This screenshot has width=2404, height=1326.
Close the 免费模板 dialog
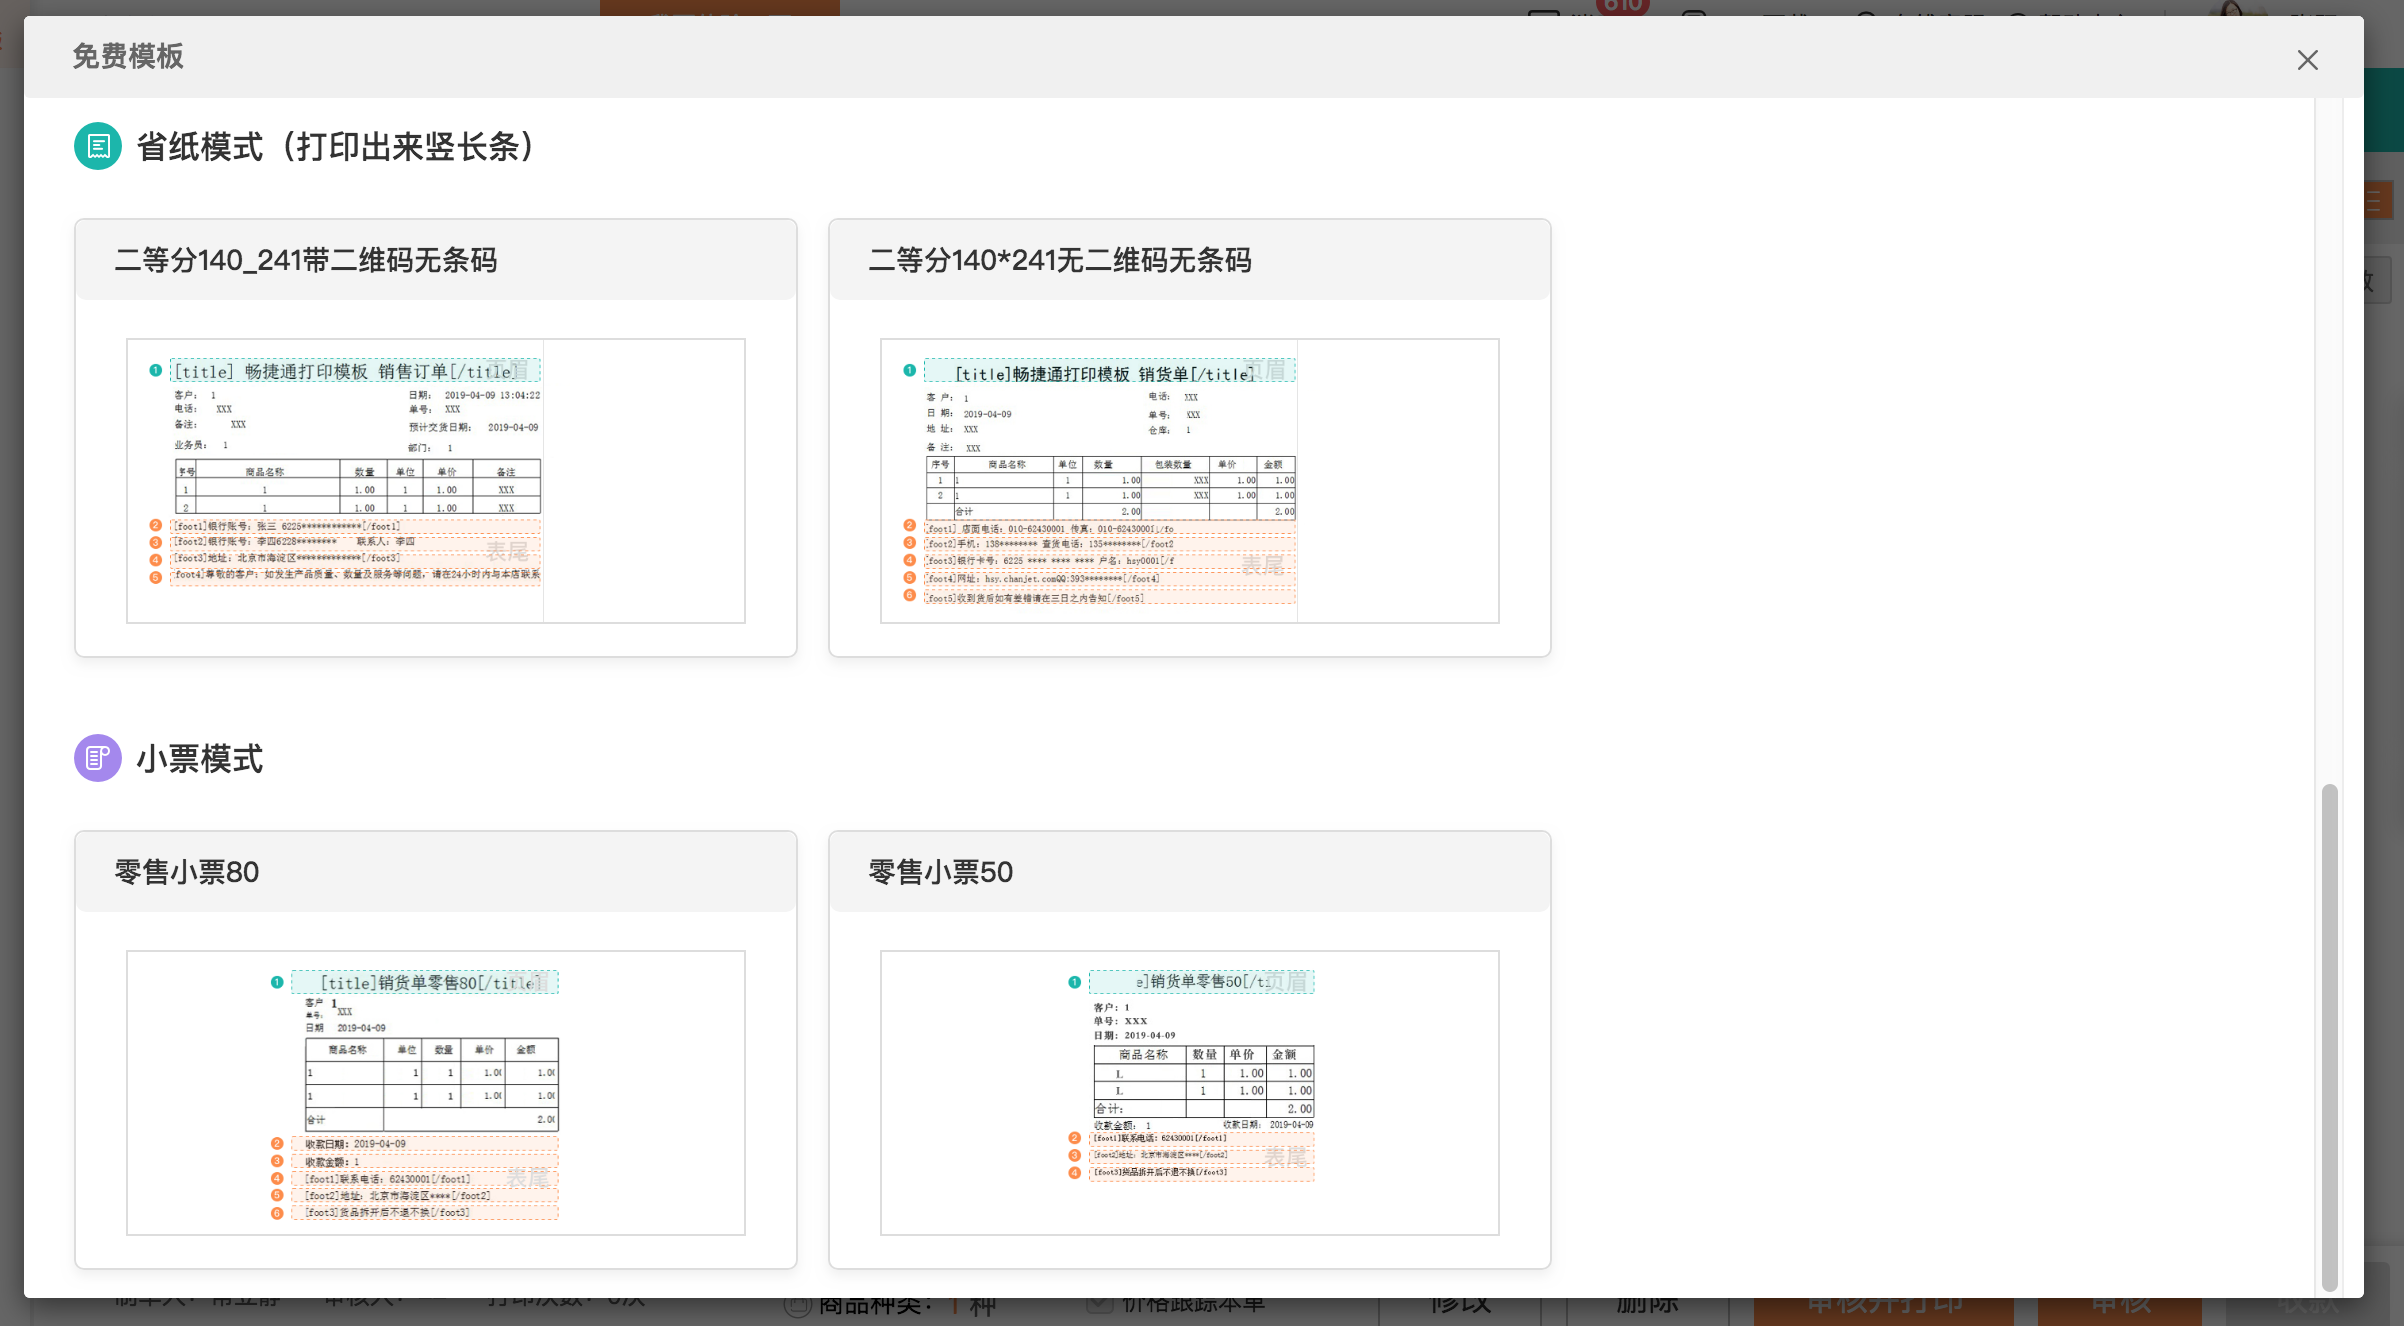[2308, 60]
